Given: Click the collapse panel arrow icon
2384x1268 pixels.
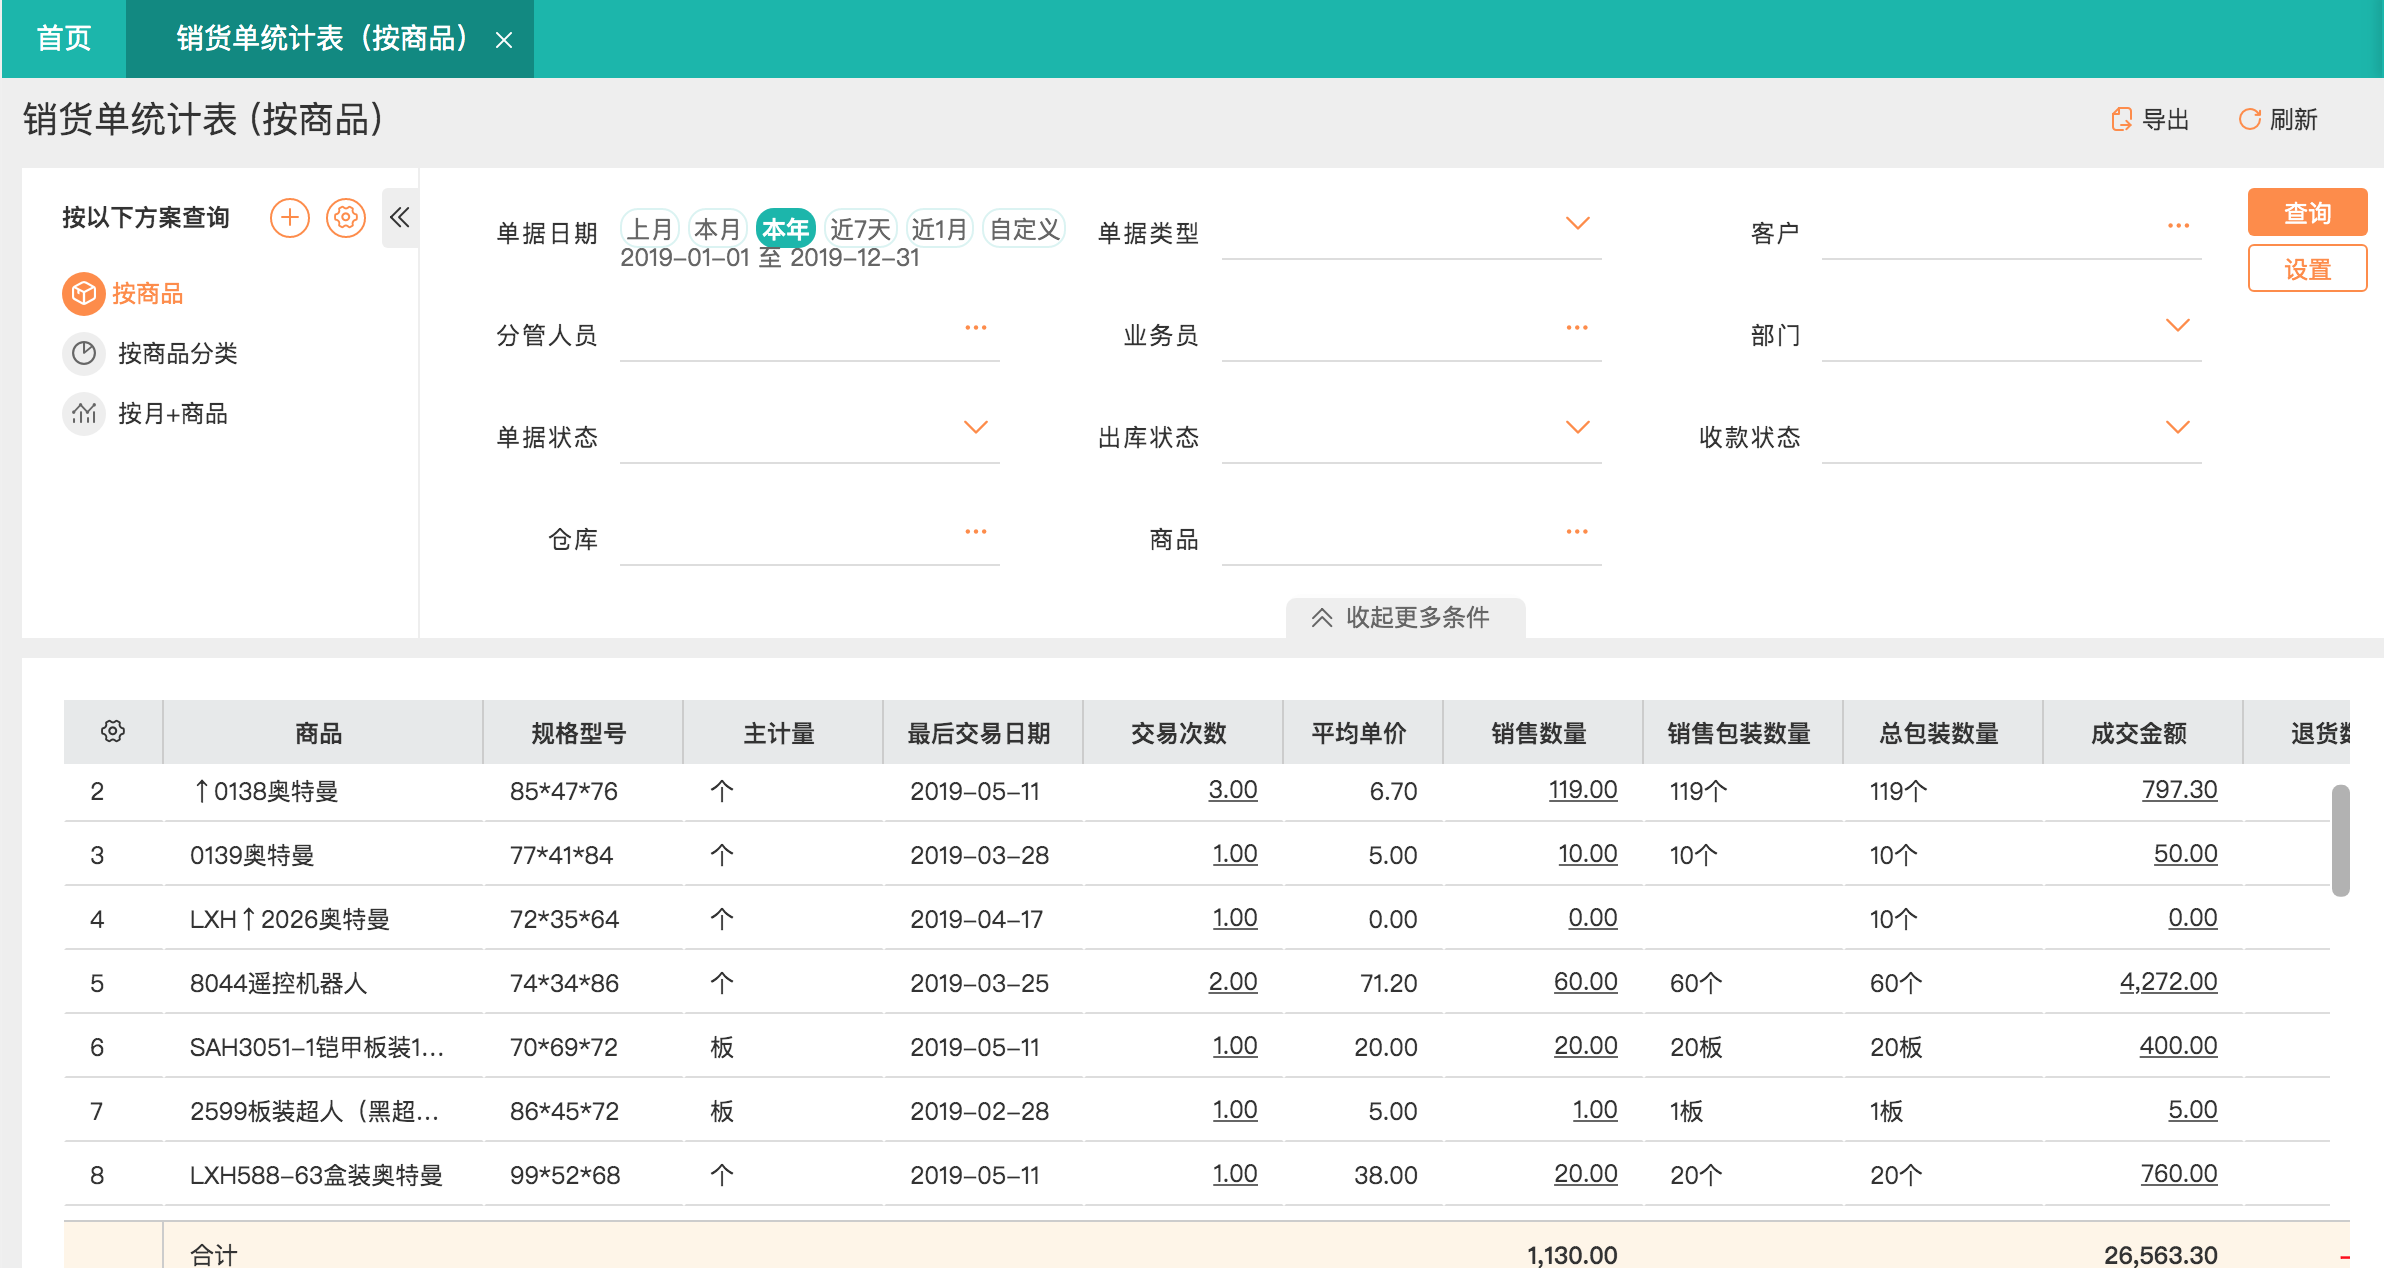Looking at the screenshot, I should coord(400,221).
